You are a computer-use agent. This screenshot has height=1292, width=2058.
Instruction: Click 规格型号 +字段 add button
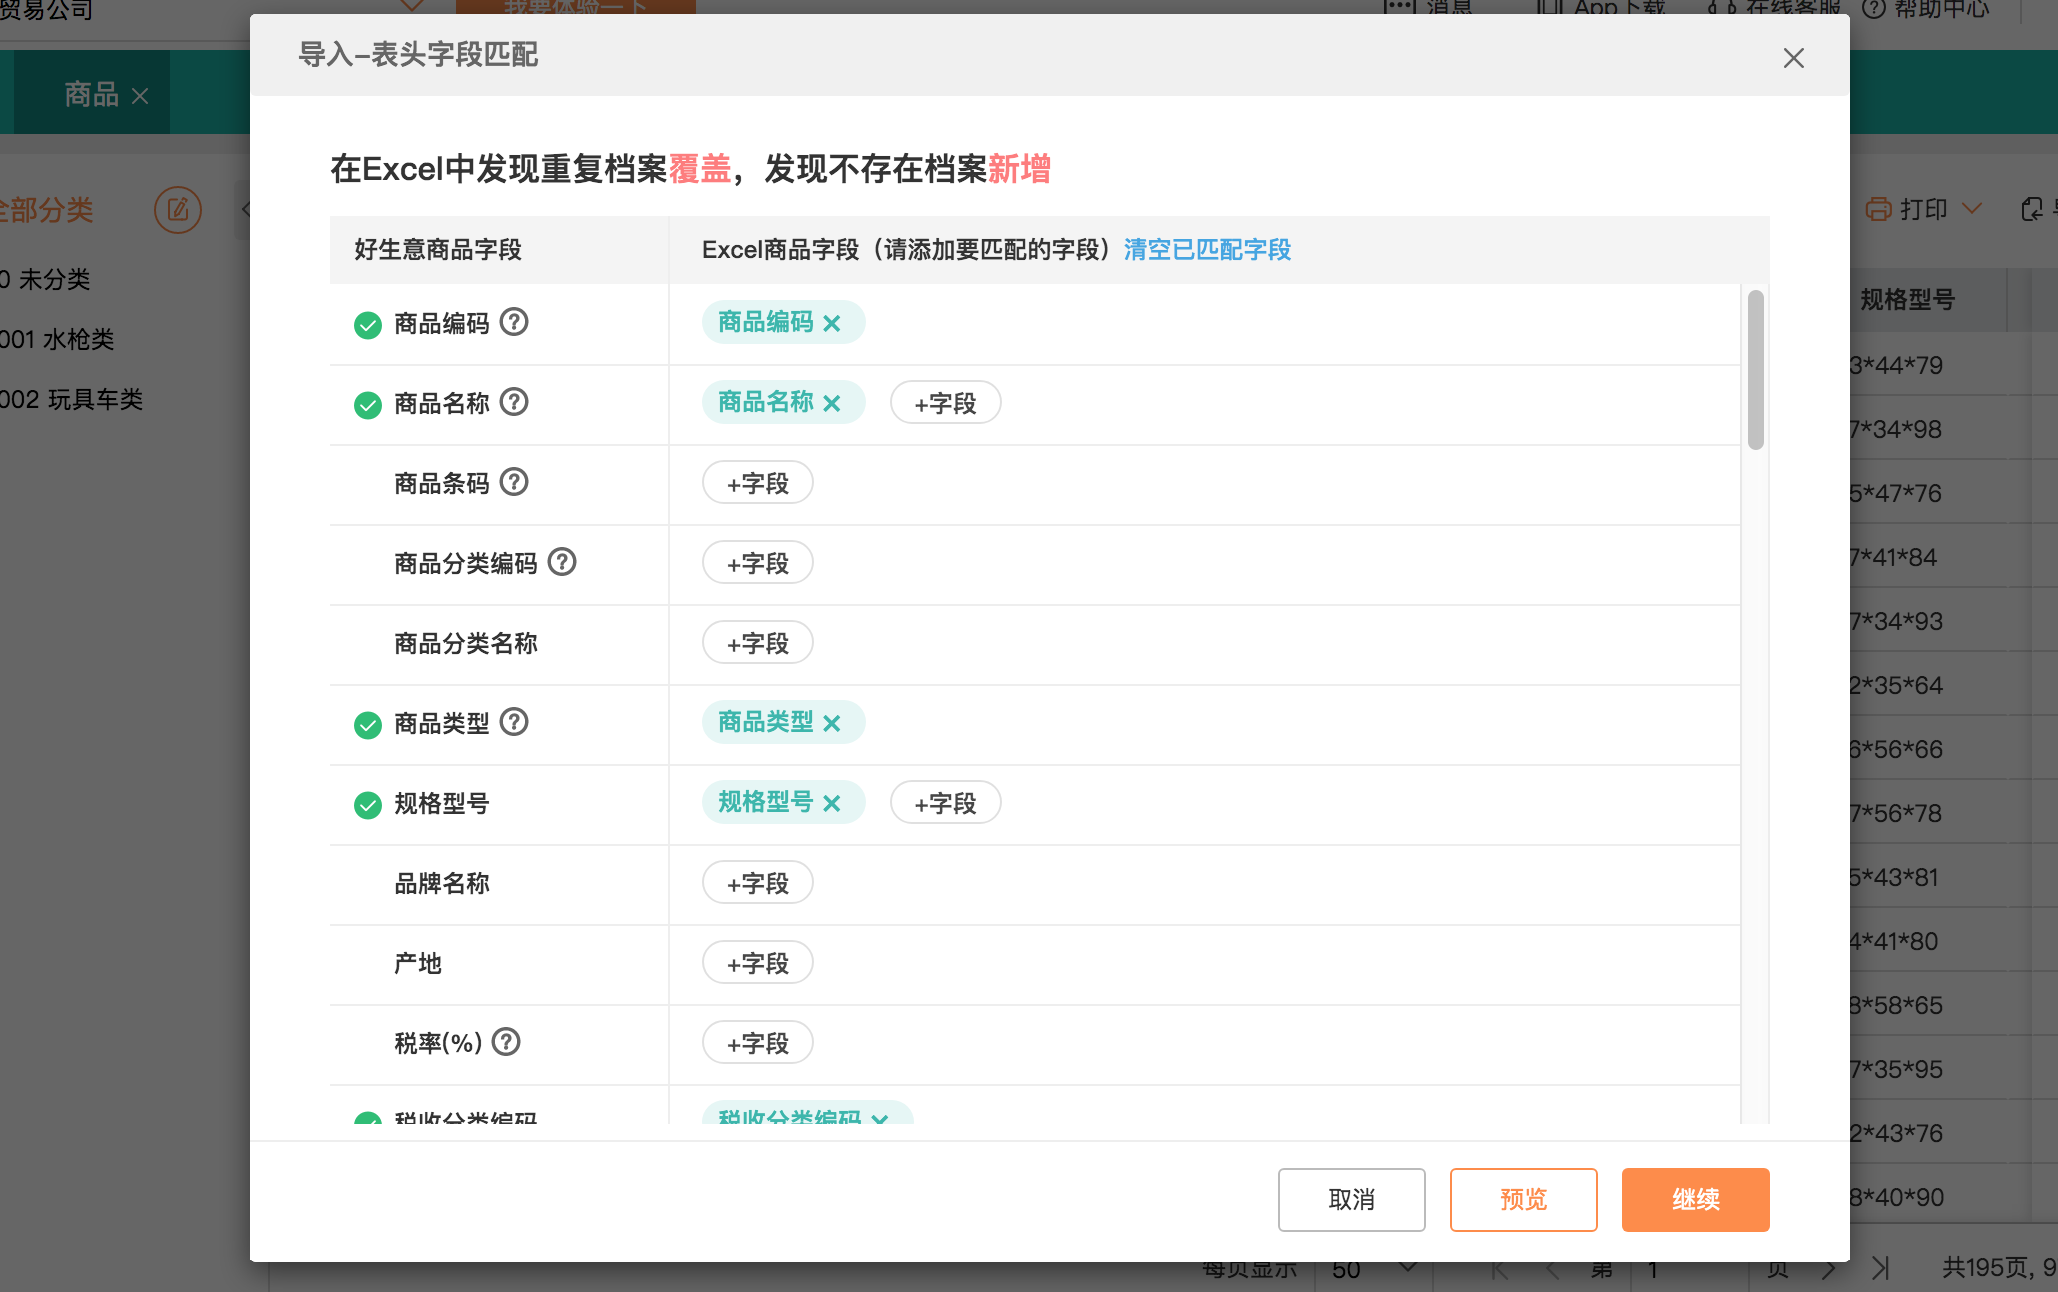point(943,804)
